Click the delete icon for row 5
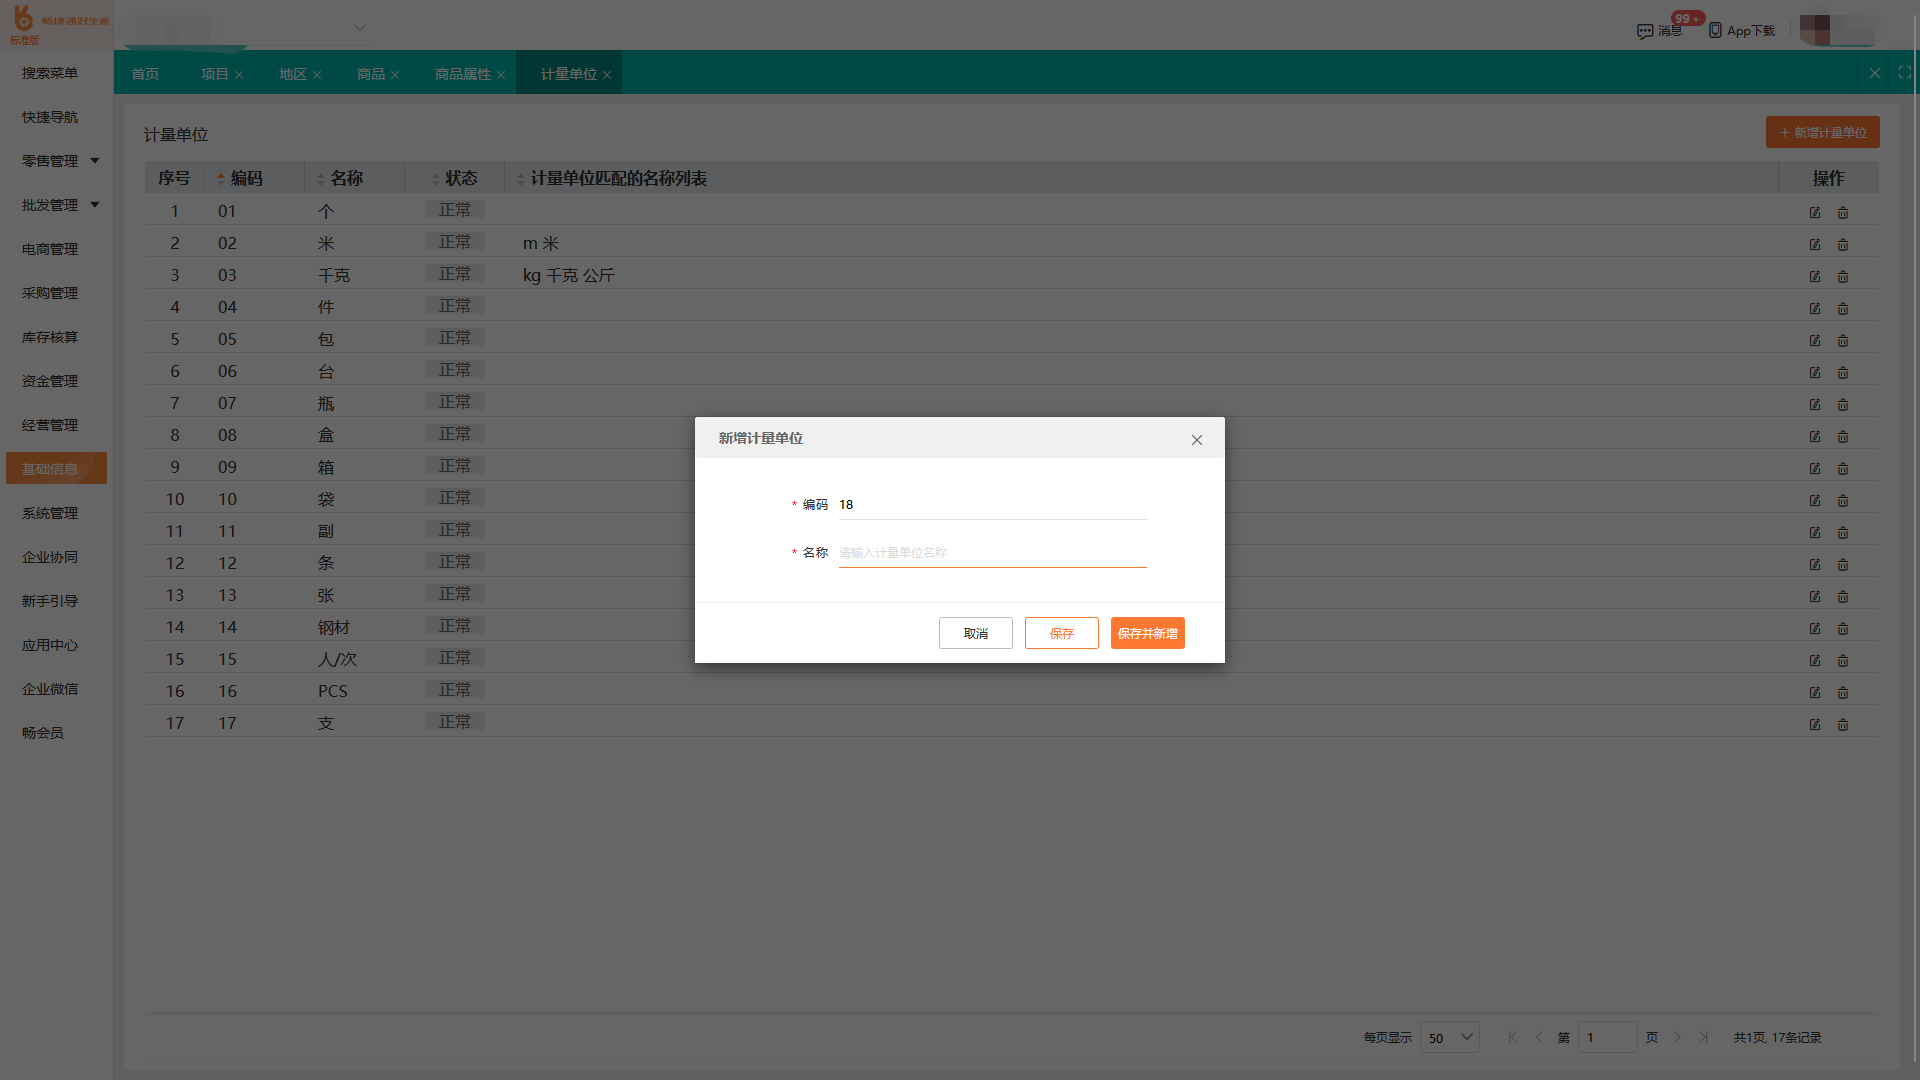1920x1080 pixels. [x=1844, y=340]
